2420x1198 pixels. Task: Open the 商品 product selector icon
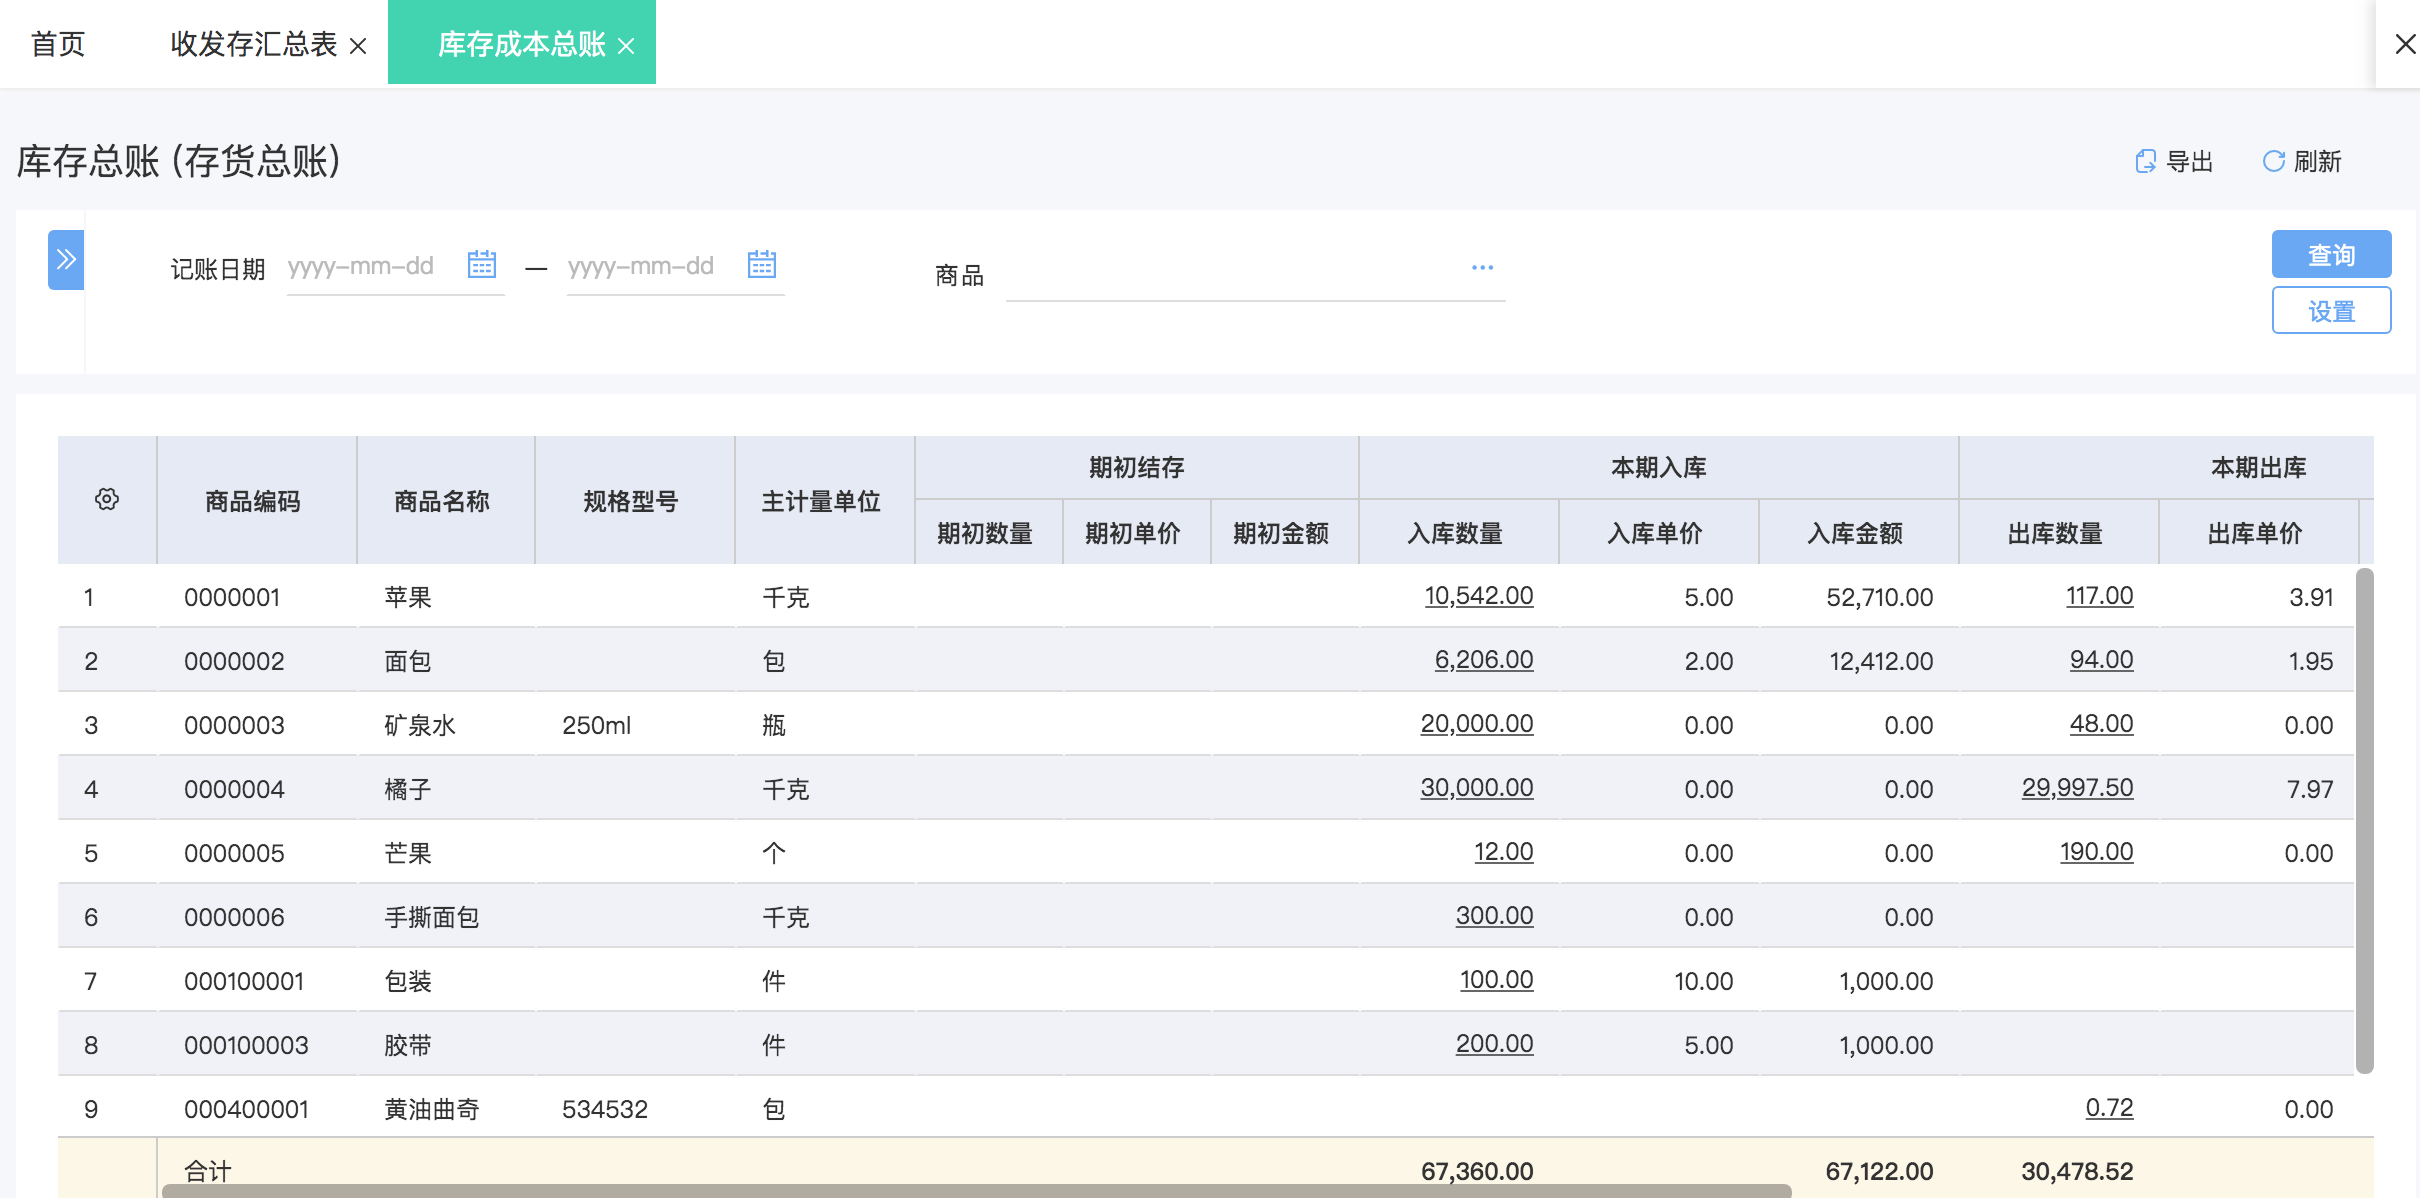pyautogui.click(x=1482, y=270)
